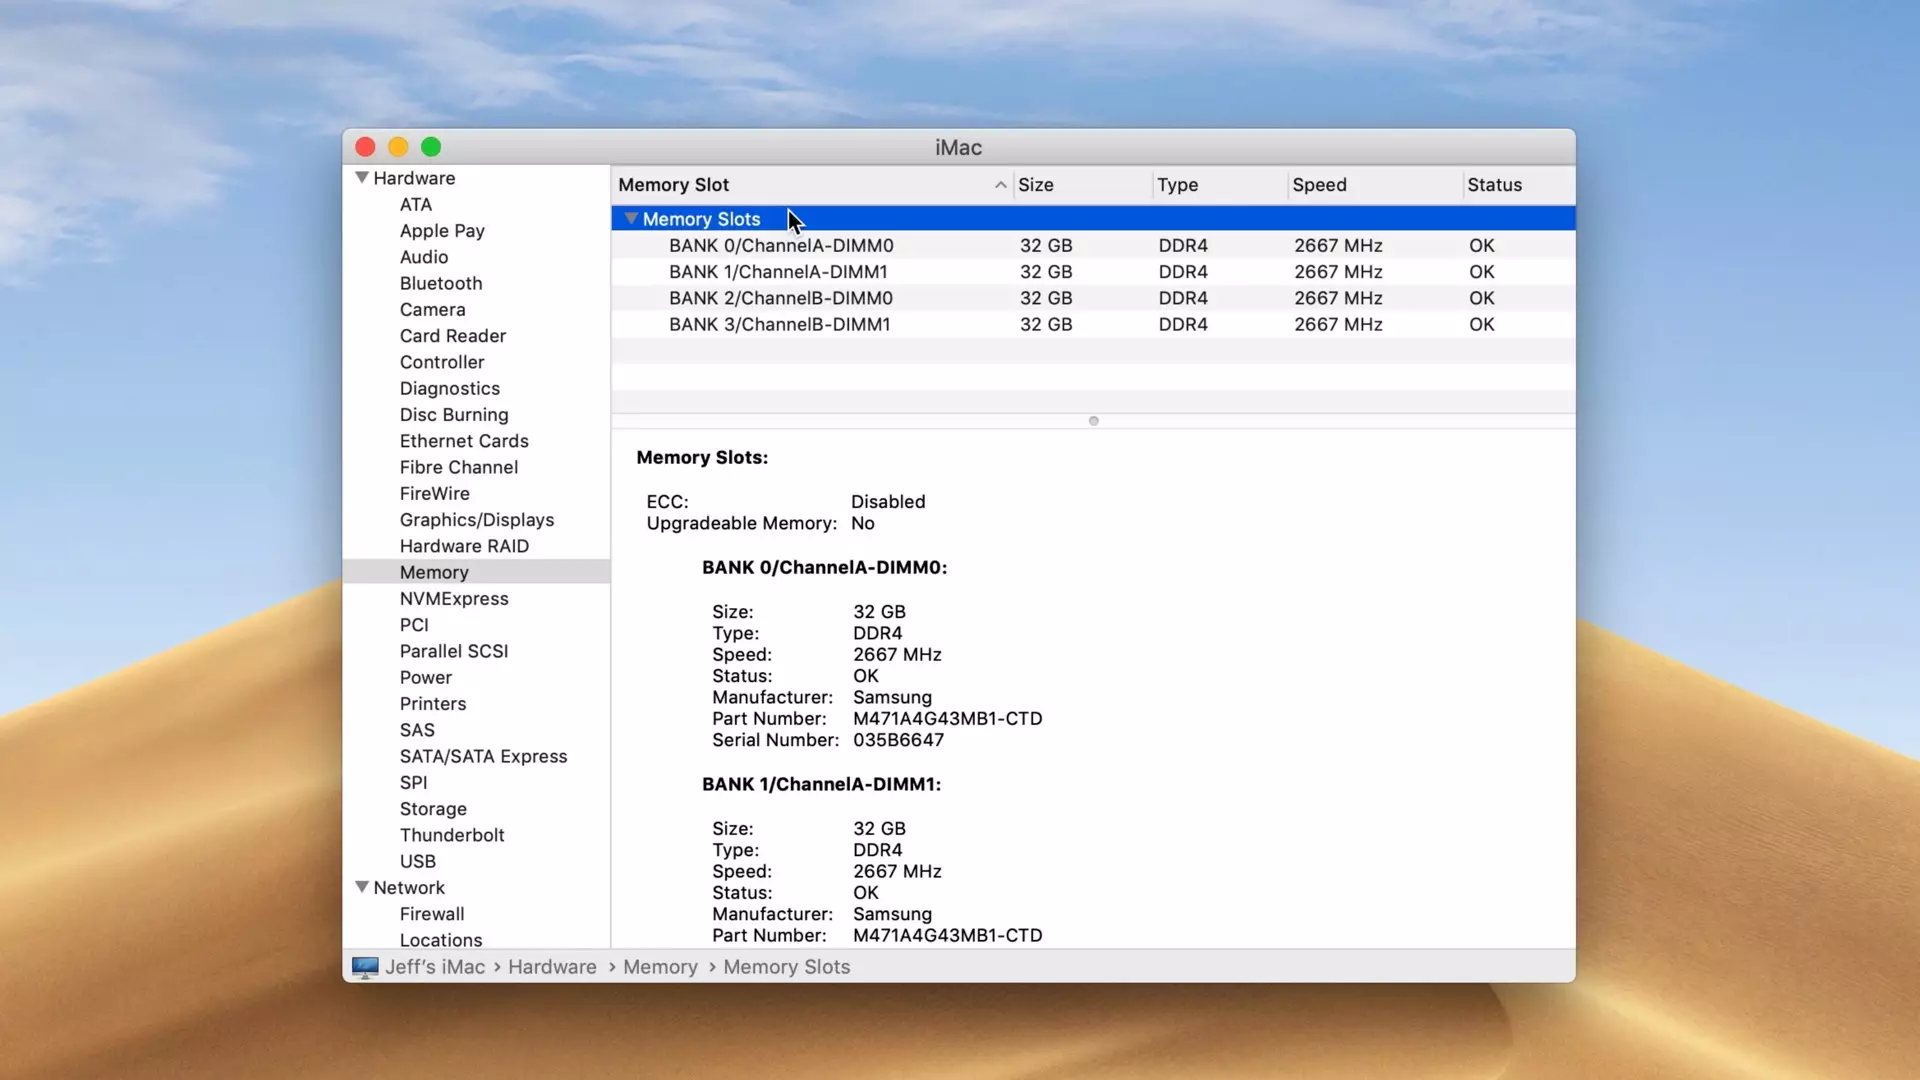Click the Speed column header to sort
The height and width of the screenshot is (1080, 1920).
pos(1320,185)
